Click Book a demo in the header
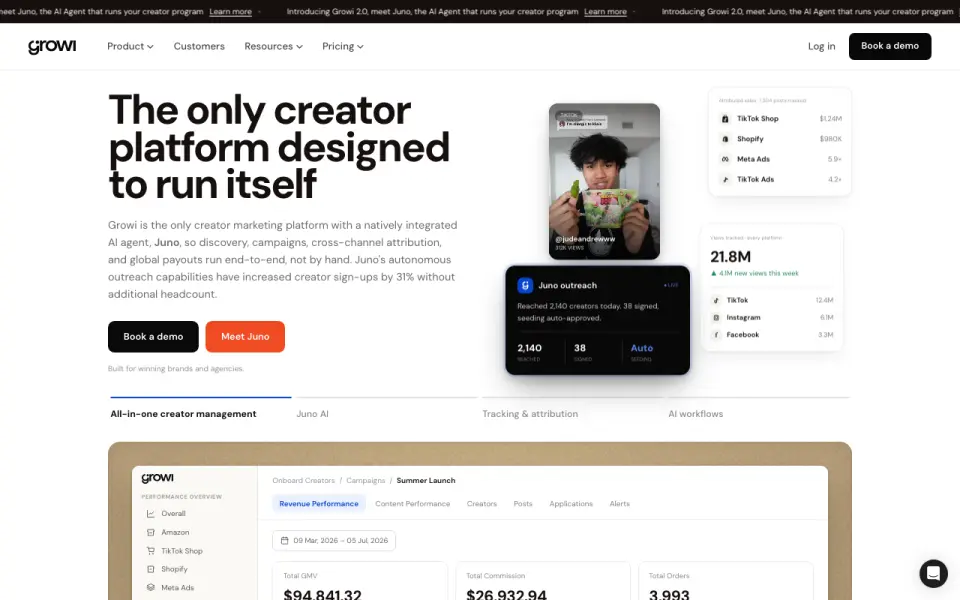 pyautogui.click(x=890, y=47)
